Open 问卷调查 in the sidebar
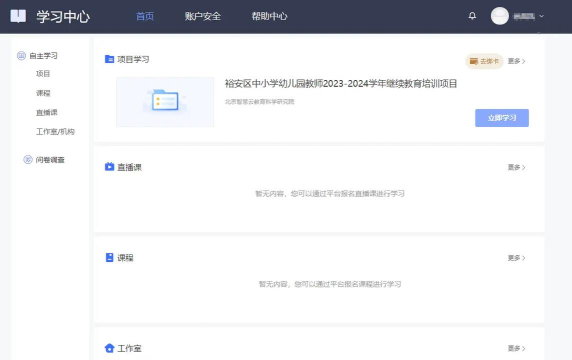The image size is (572, 360). 50,160
